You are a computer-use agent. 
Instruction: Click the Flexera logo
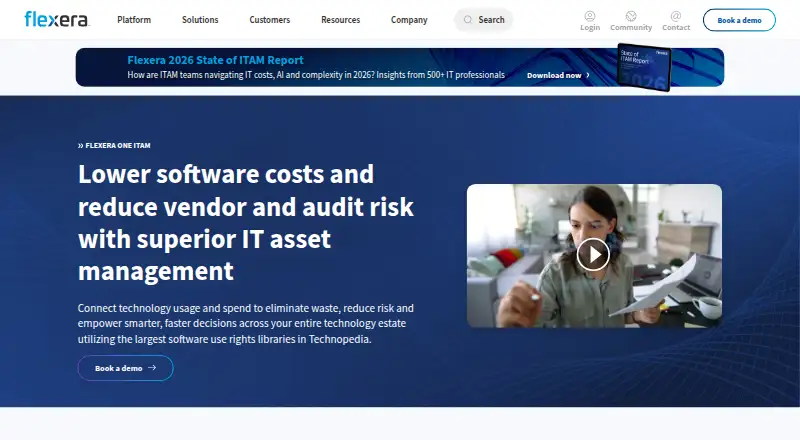pyautogui.click(x=57, y=19)
